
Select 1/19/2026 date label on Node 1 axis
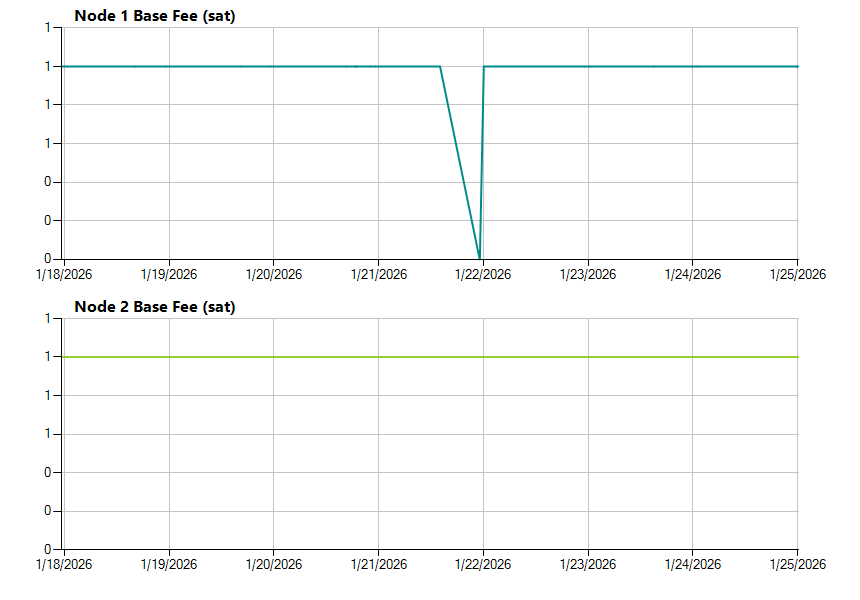coord(169,274)
